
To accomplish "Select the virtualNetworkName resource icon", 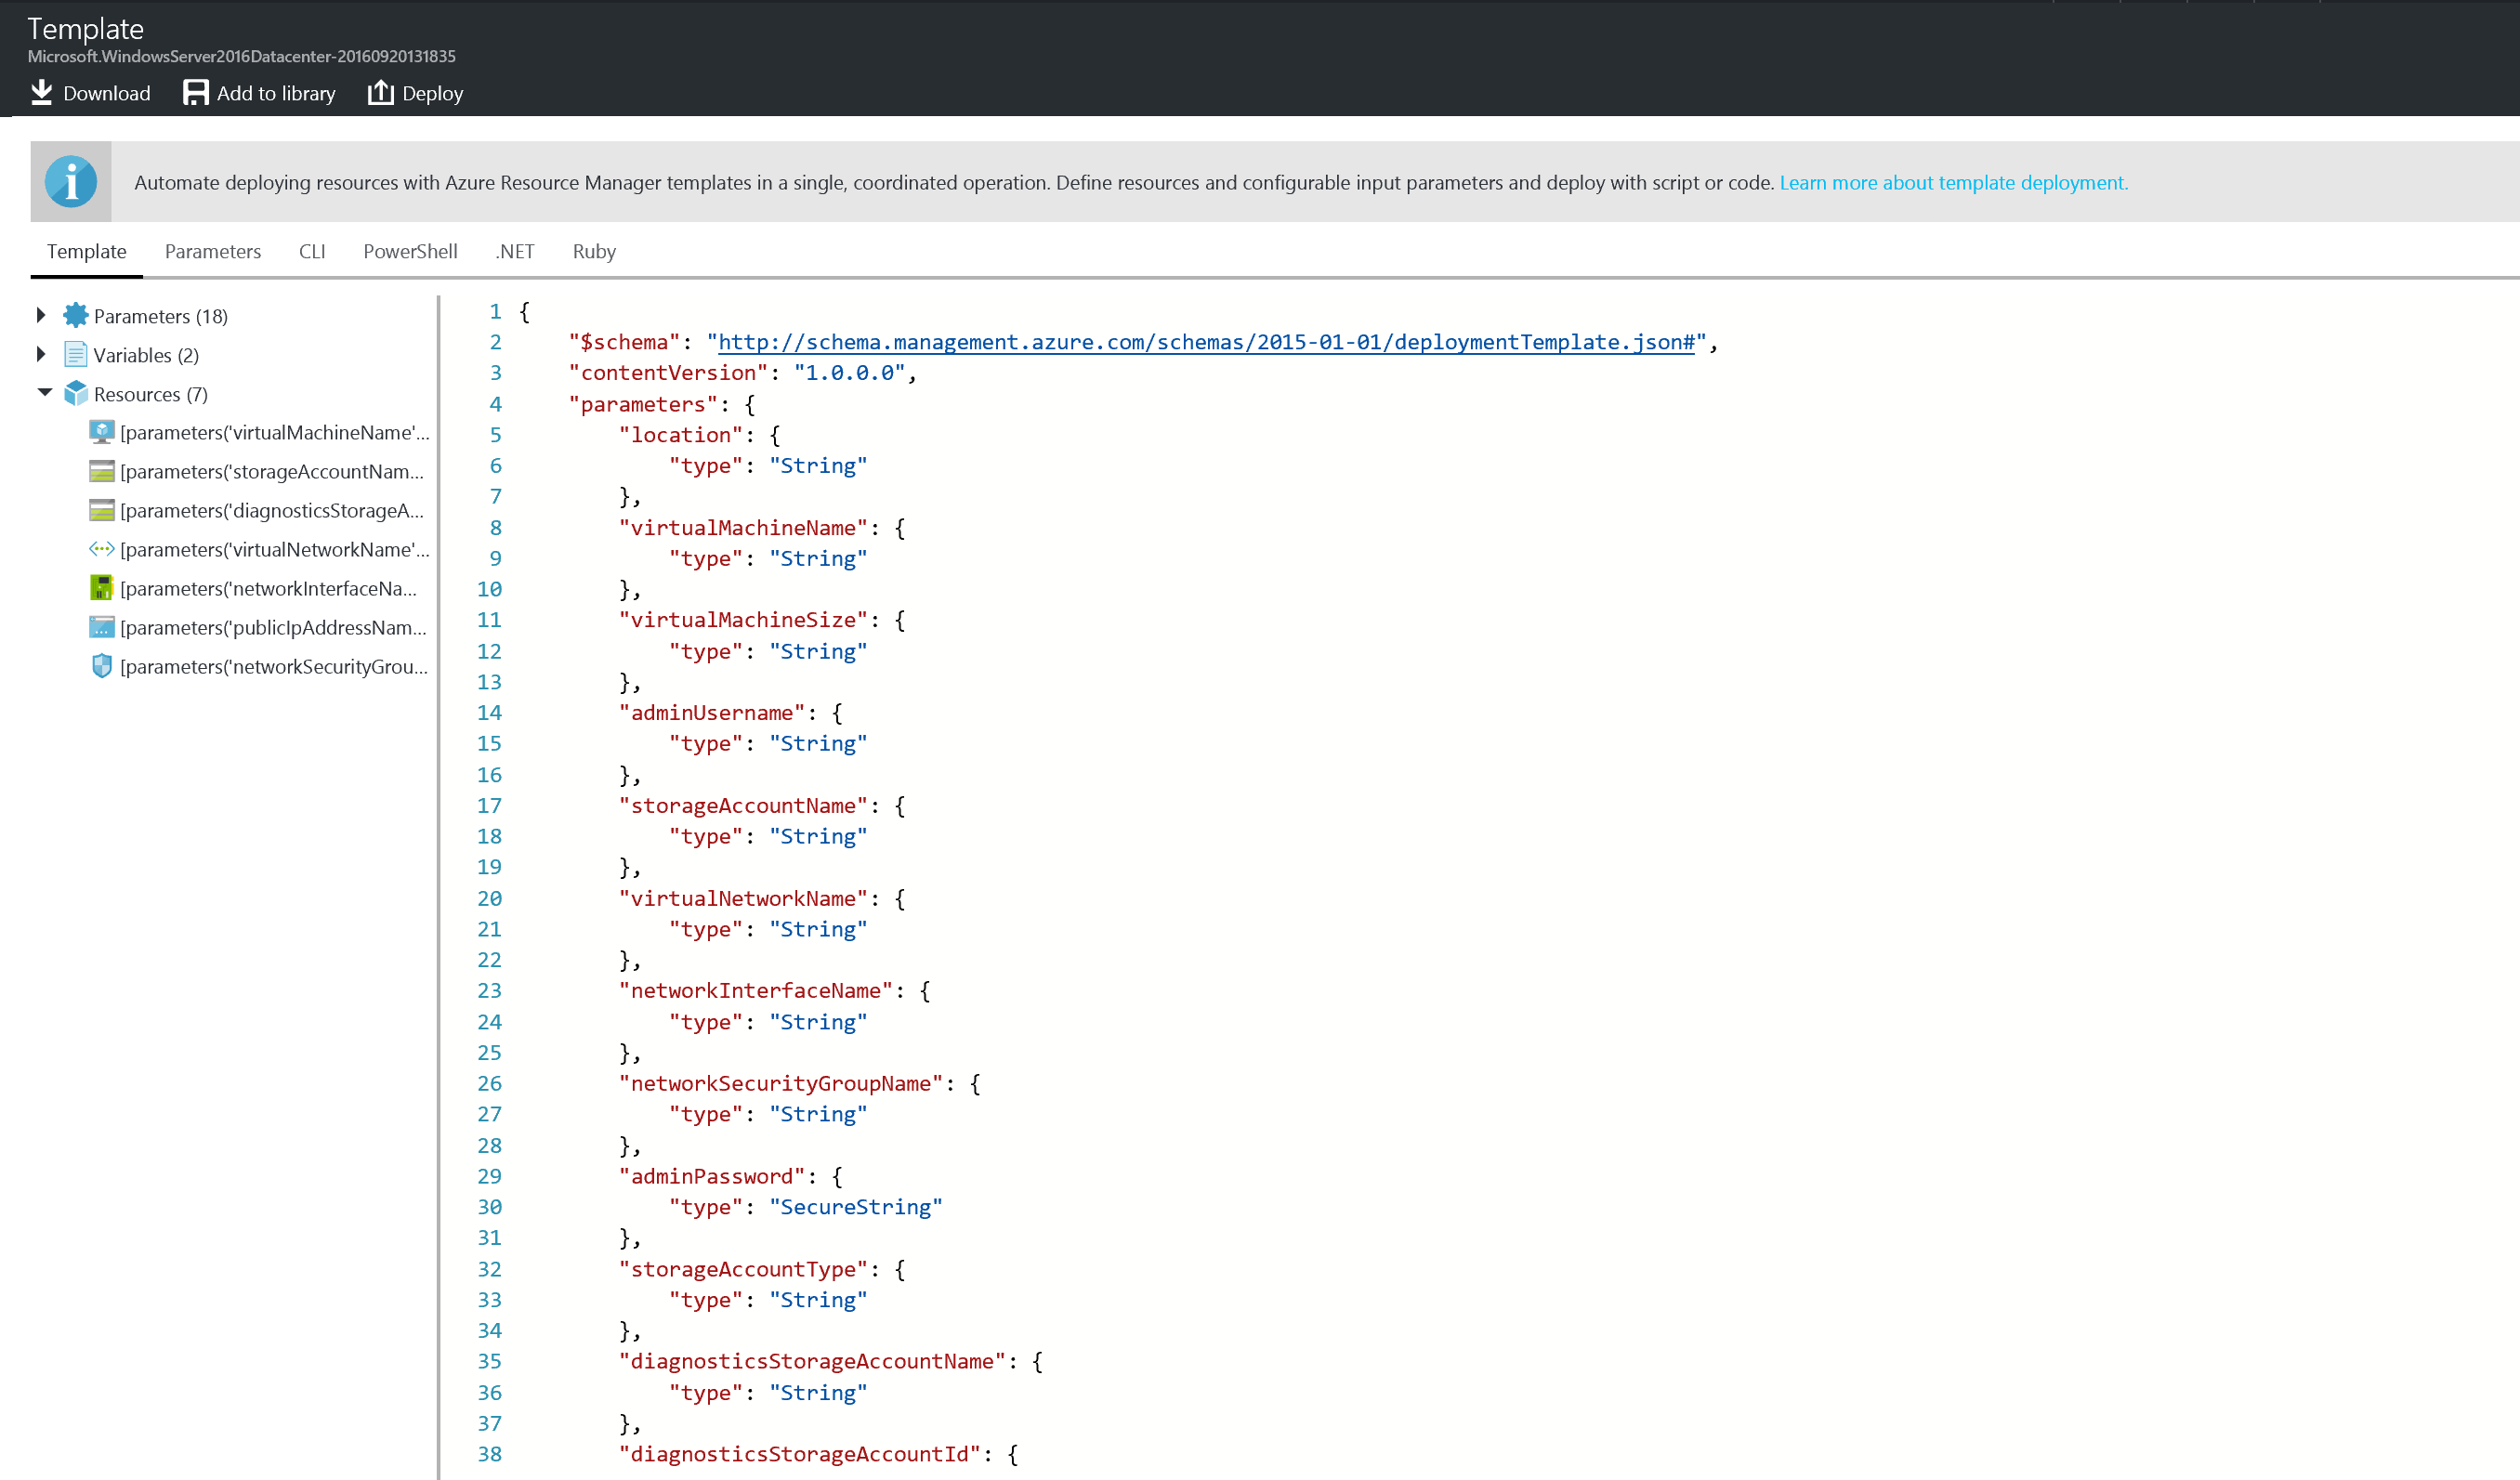I will (103, 549).
